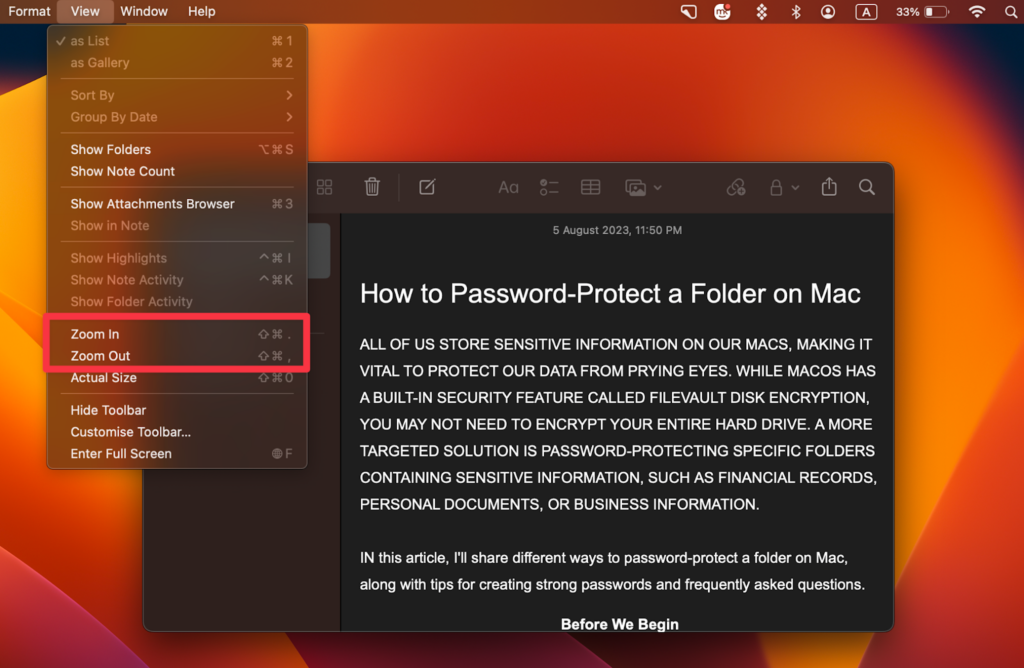Open the Wi-Fi status menu

coord(977,11)
